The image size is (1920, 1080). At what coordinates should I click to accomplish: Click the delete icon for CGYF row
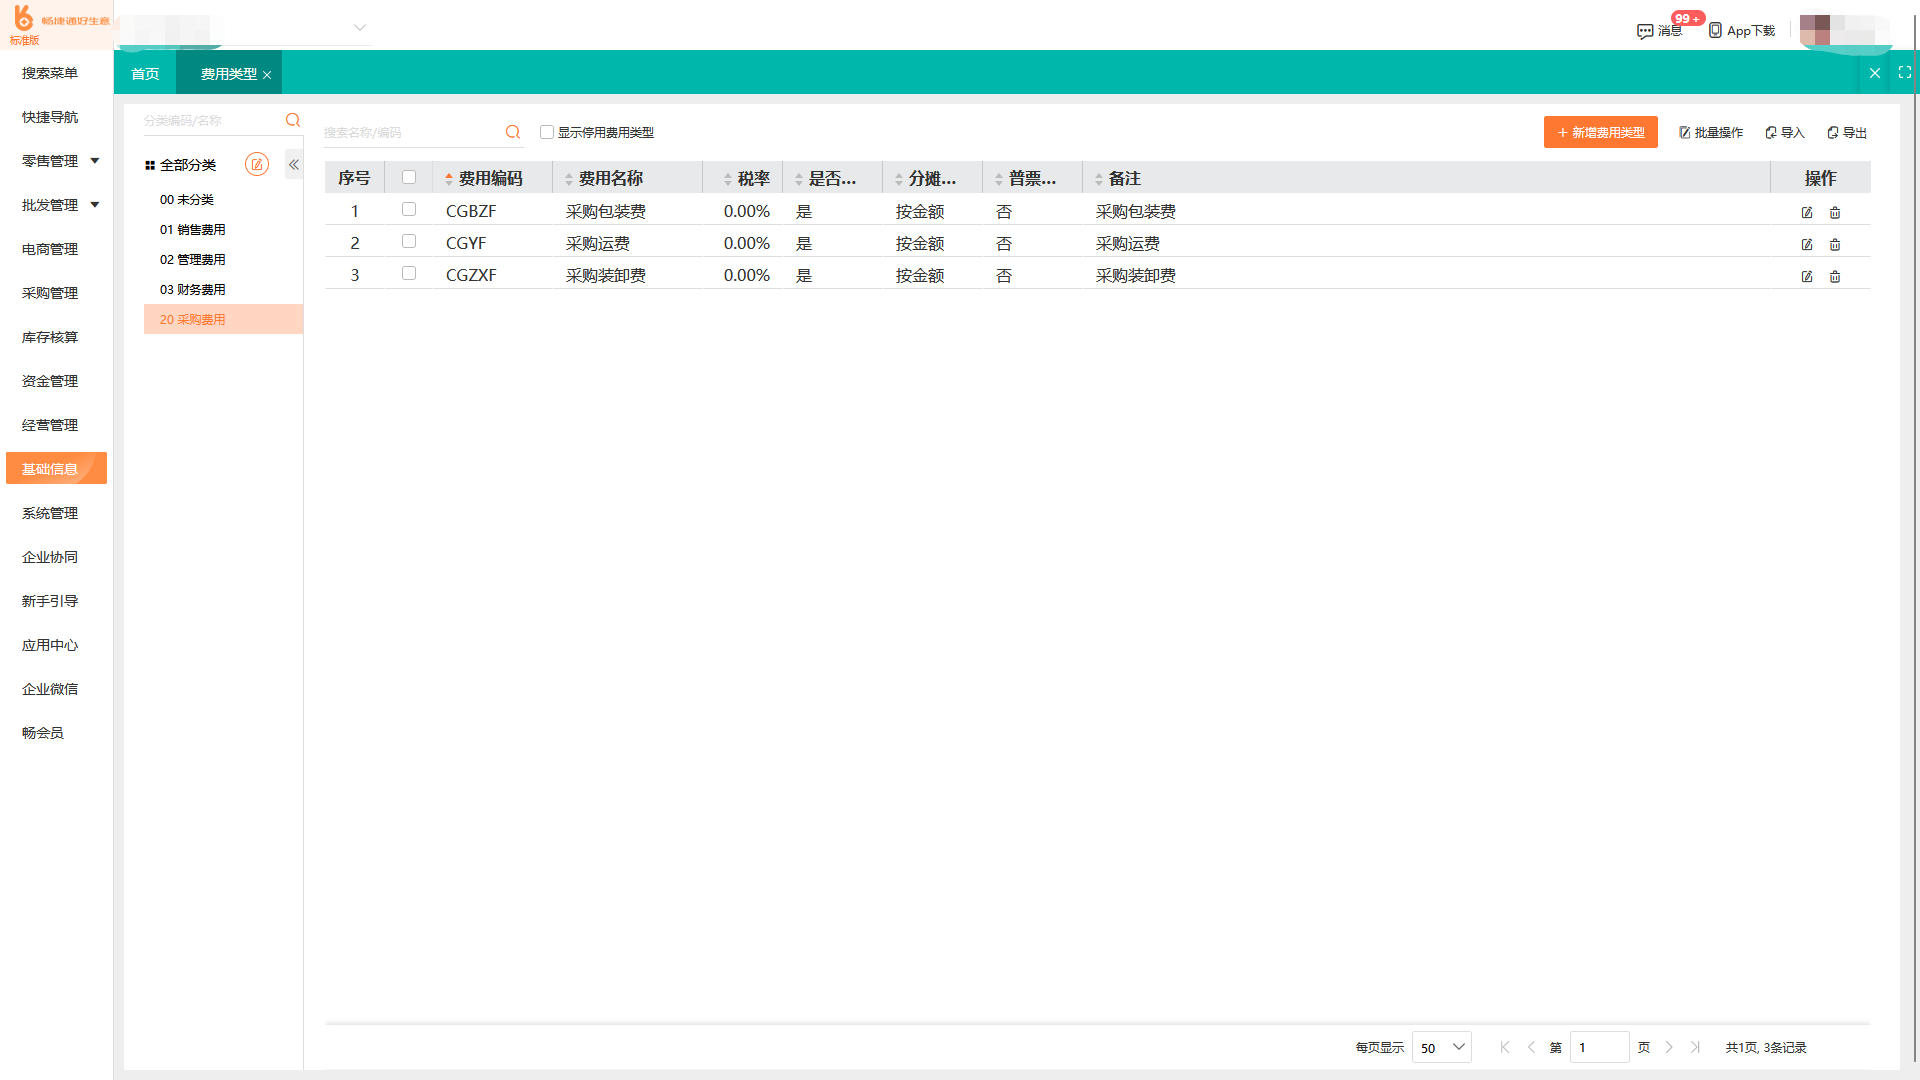pos(1836,244)
